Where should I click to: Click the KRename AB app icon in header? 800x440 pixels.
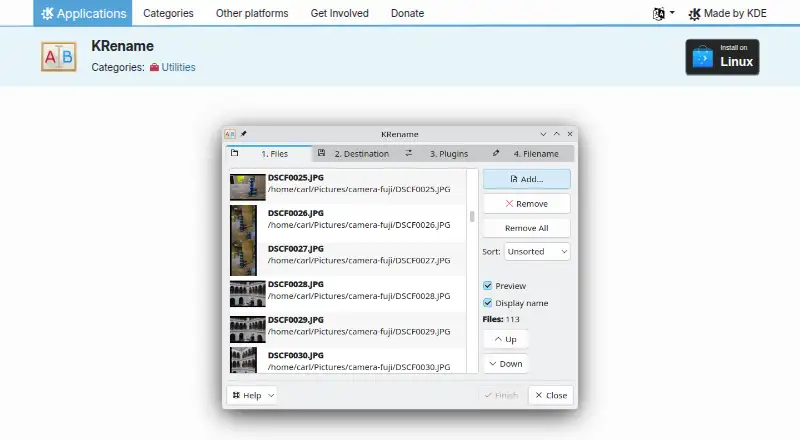(x=59, y=57)
